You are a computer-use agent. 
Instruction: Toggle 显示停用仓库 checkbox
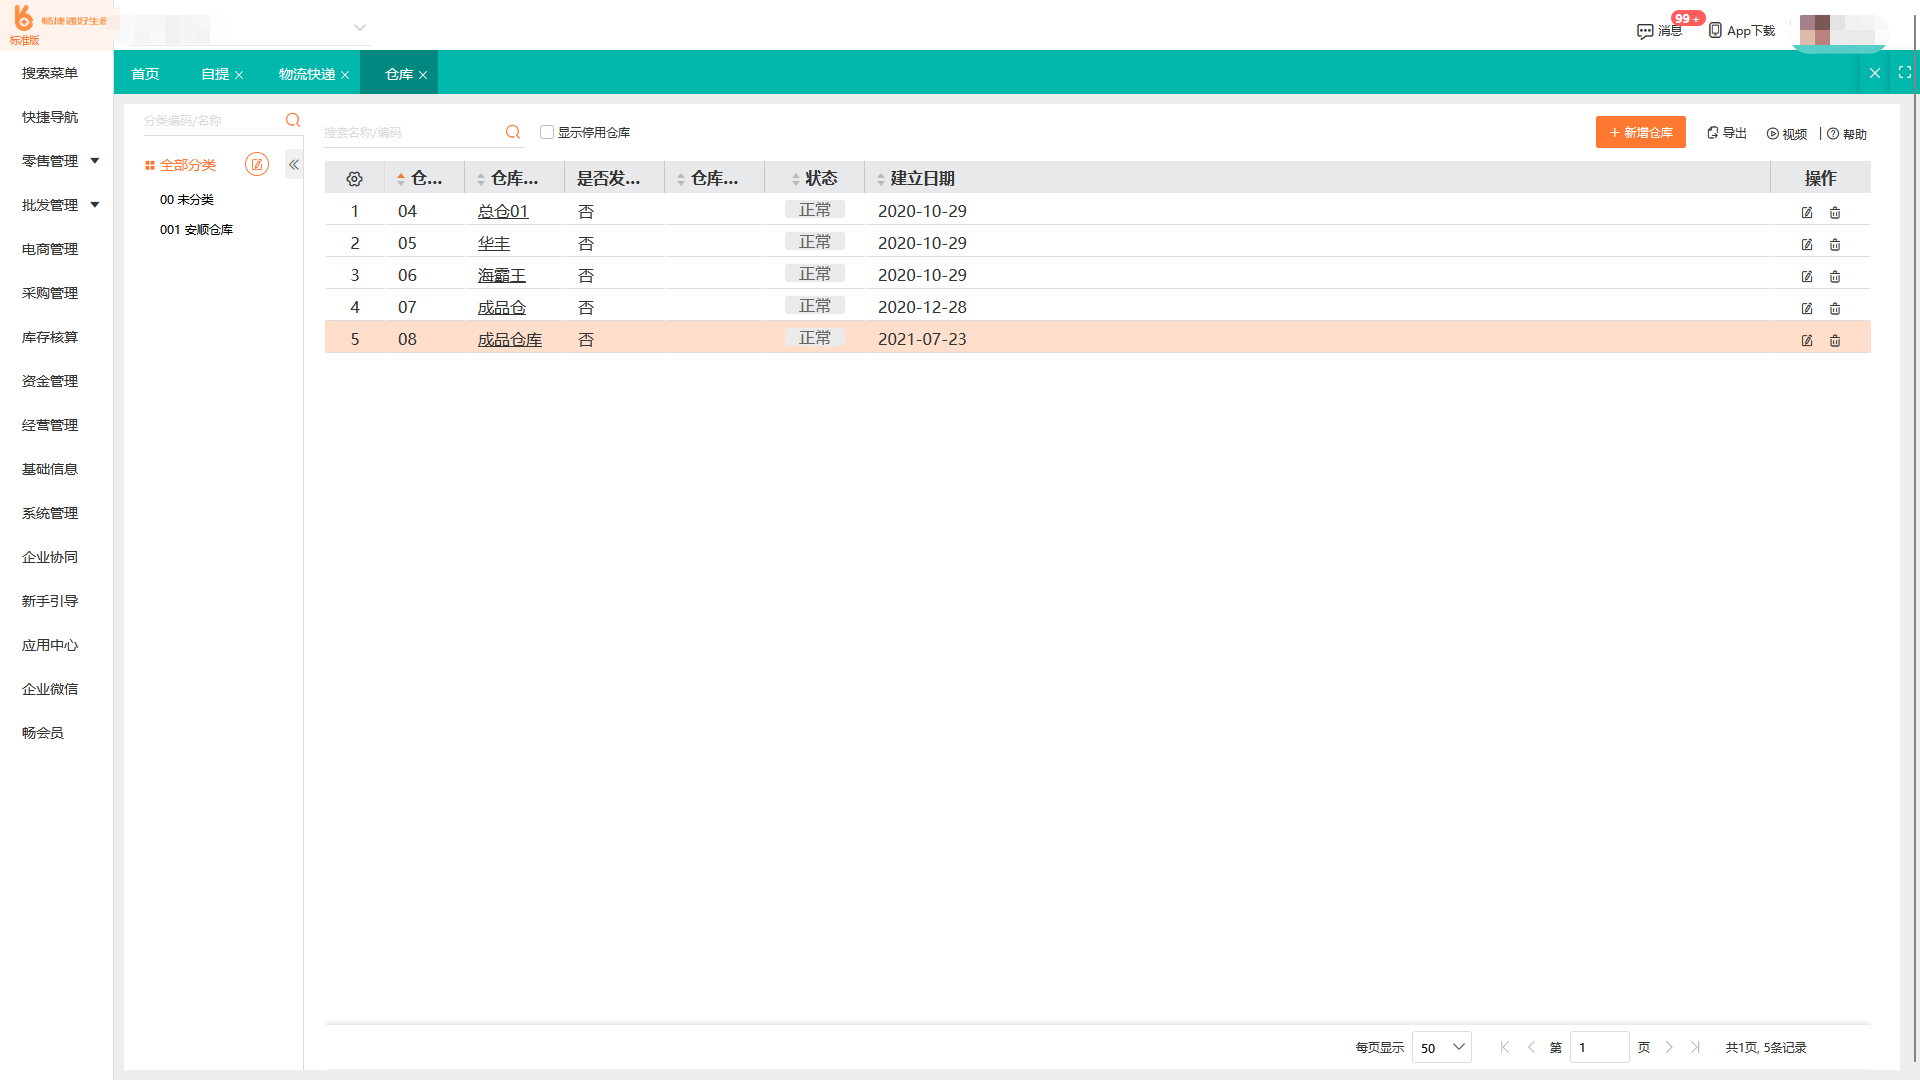click(549, 132)
